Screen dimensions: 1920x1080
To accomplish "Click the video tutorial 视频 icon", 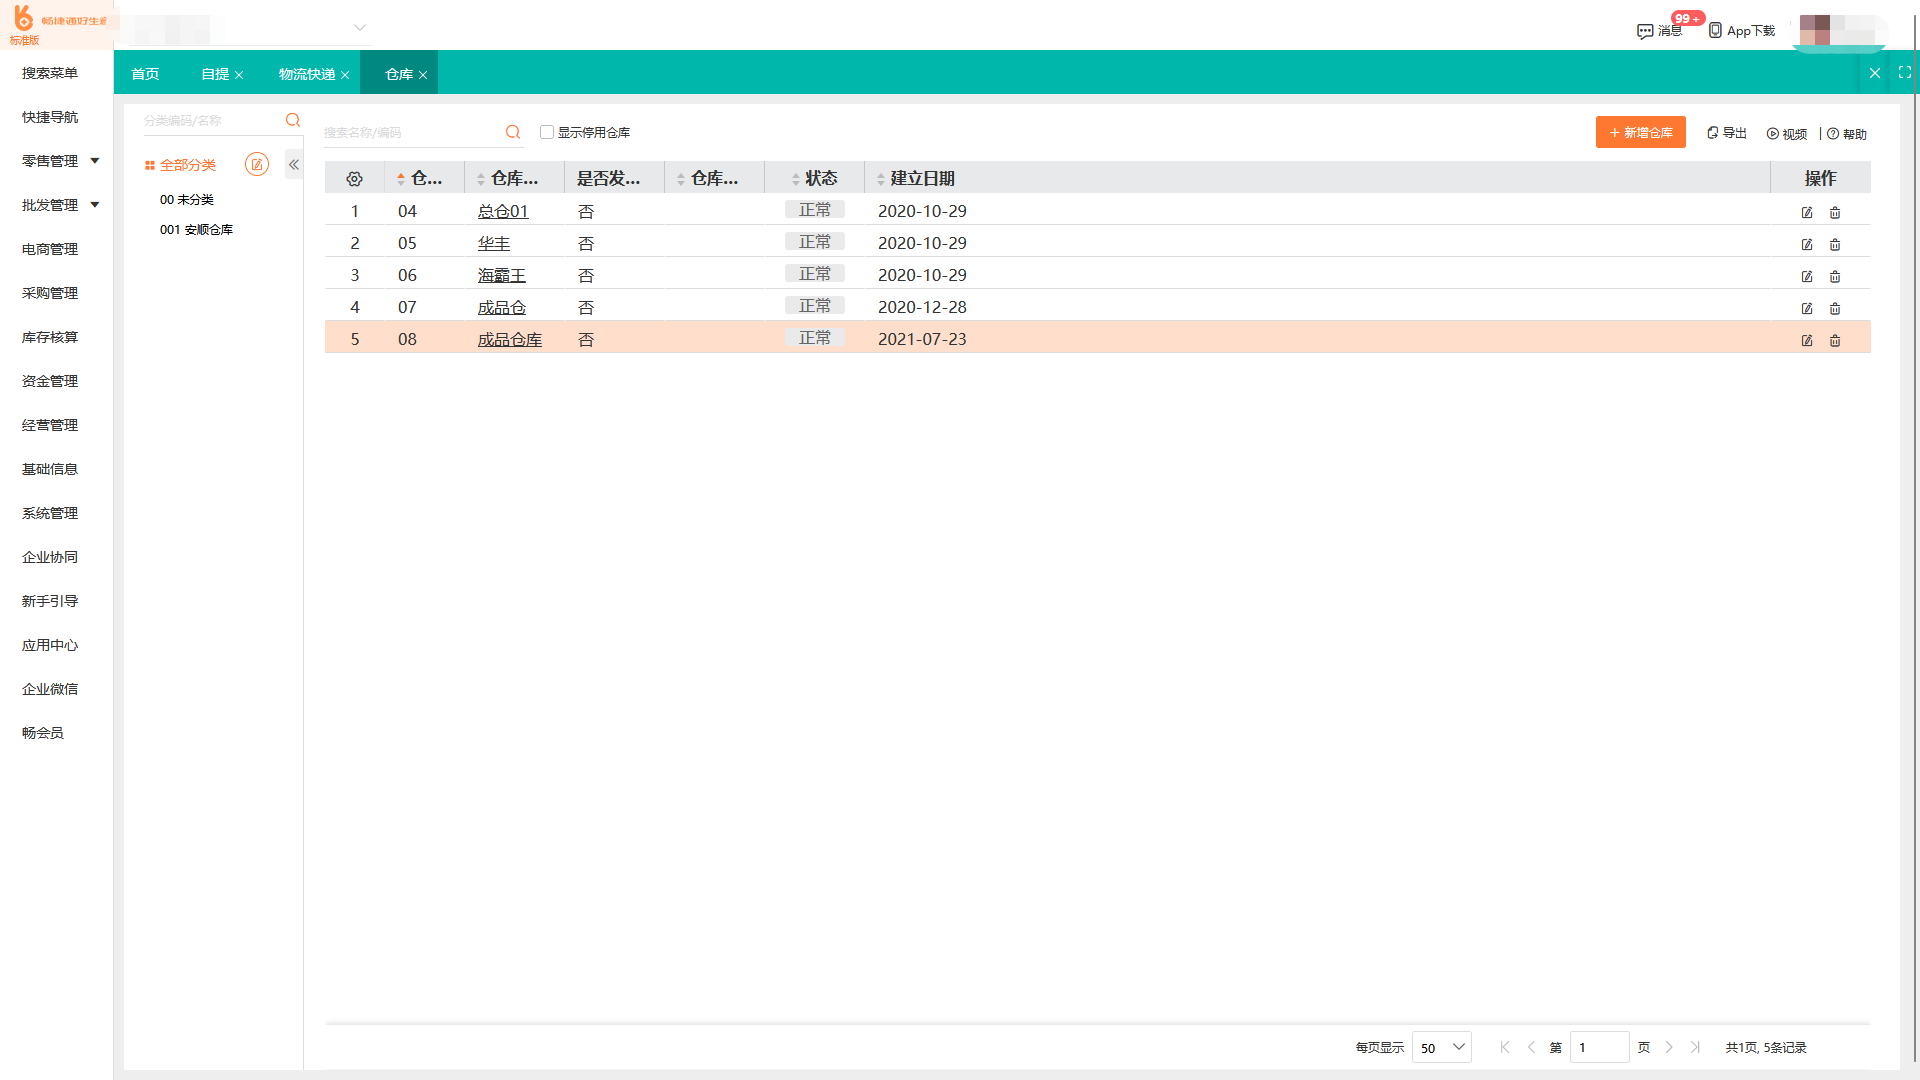I will [x=1787, y=131].
